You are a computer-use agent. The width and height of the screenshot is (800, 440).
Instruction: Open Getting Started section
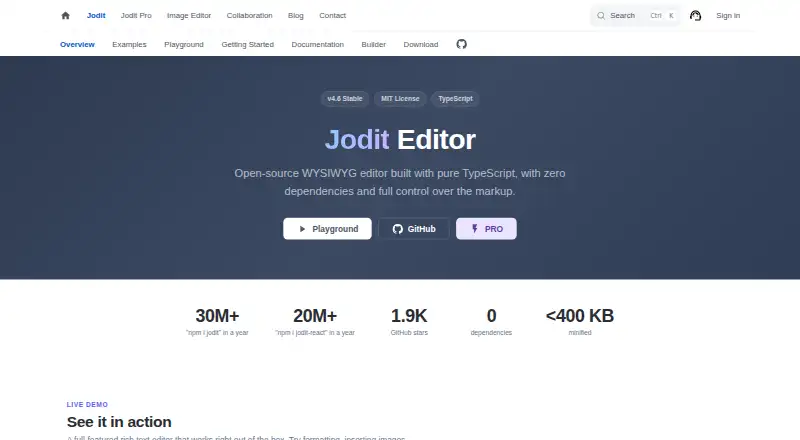click(247, 44)
